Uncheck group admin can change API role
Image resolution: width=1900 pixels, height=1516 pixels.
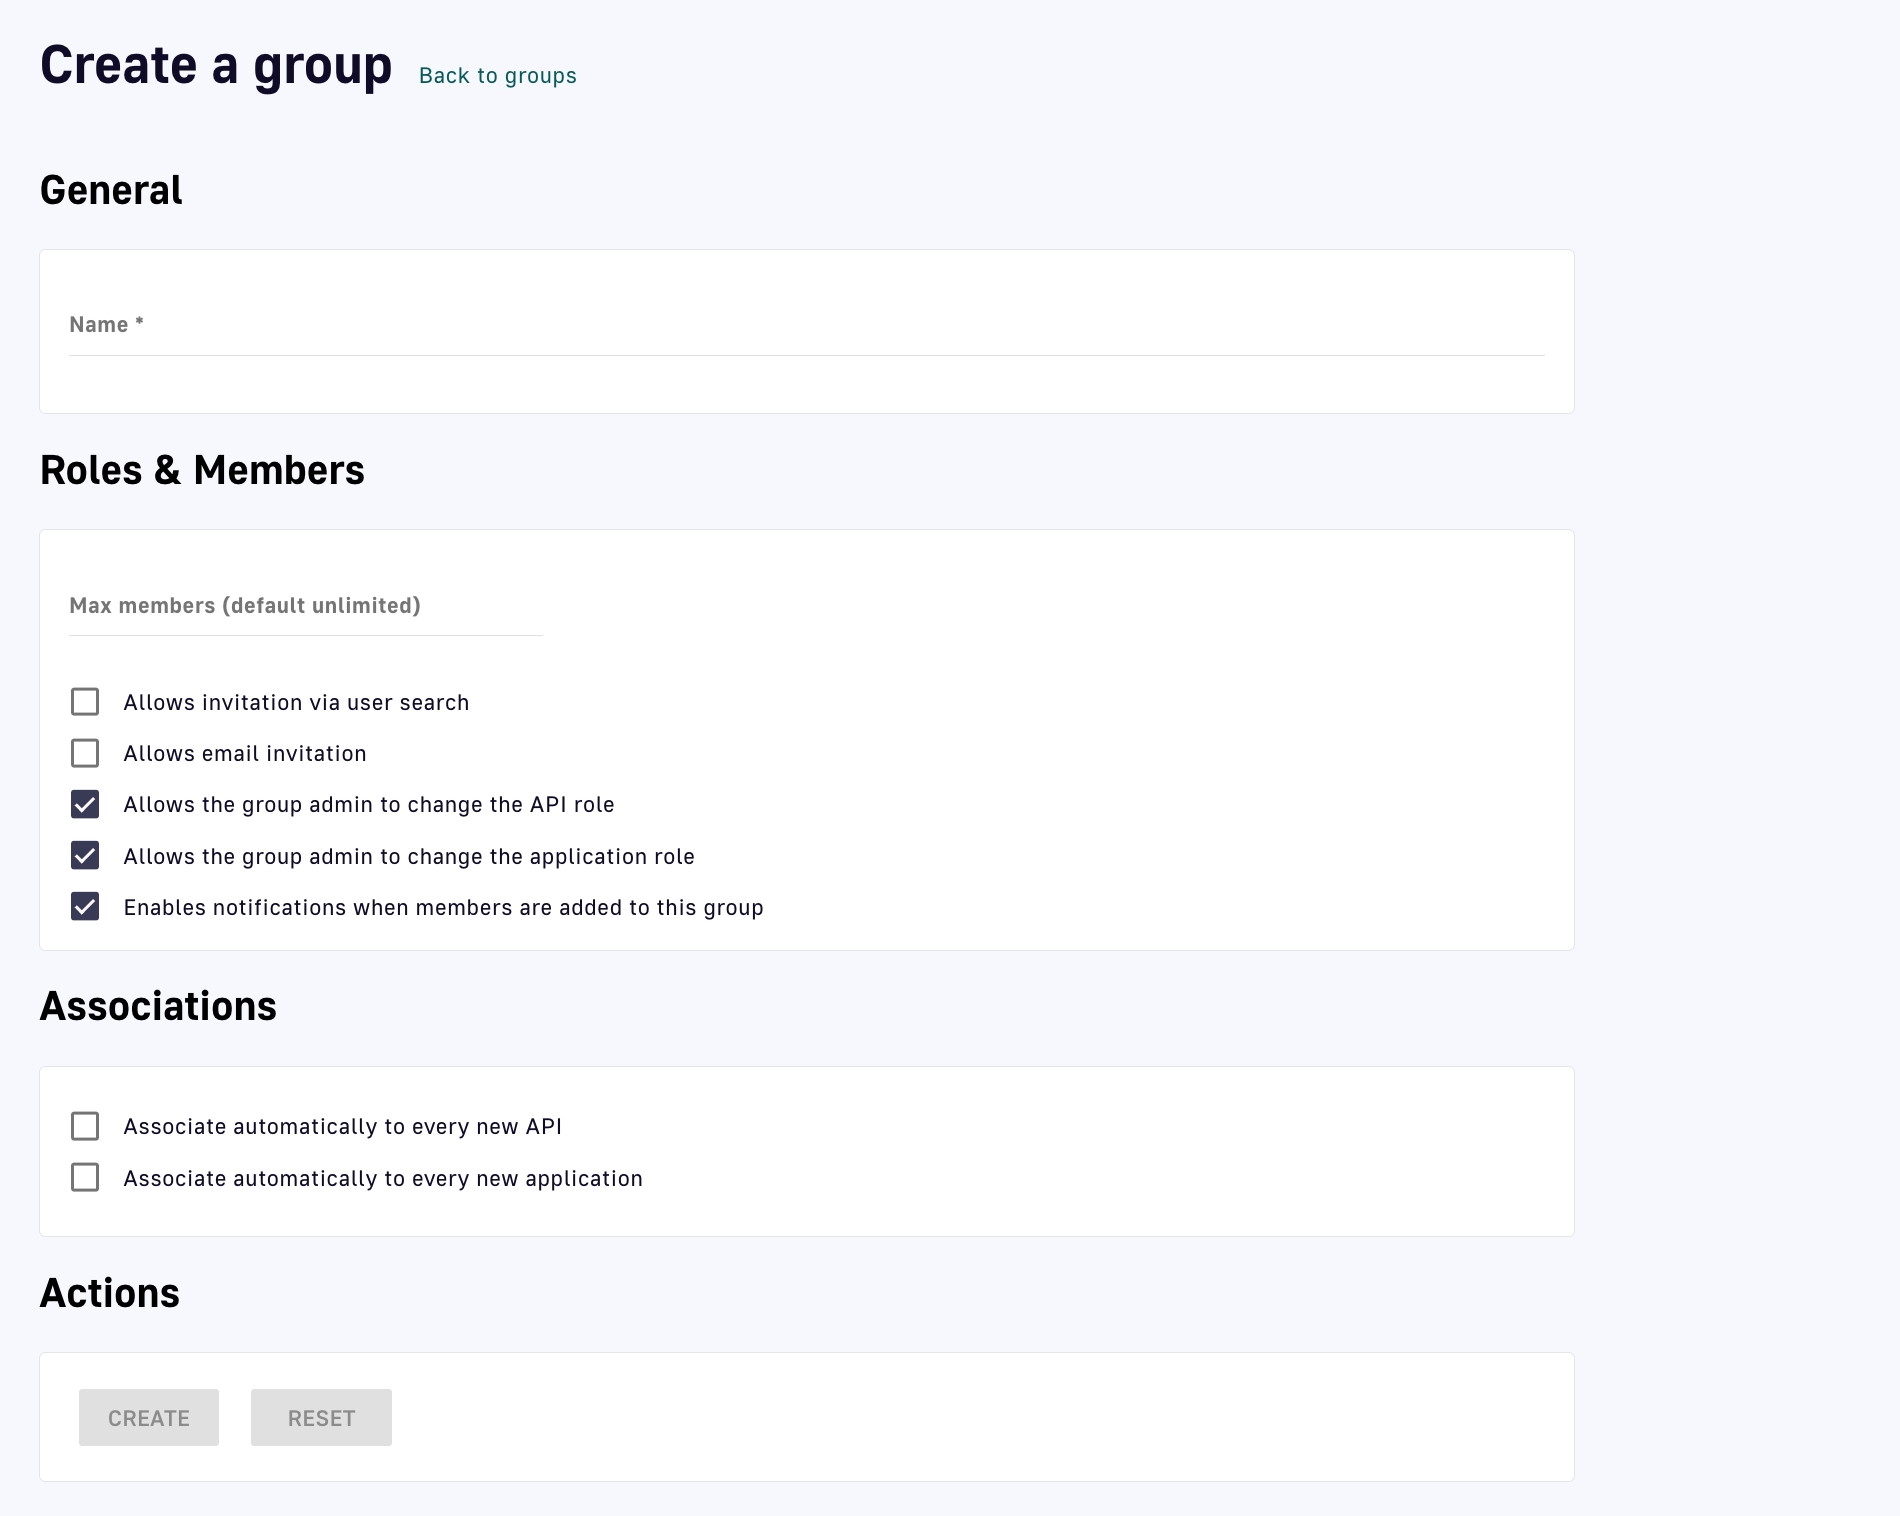85,804
